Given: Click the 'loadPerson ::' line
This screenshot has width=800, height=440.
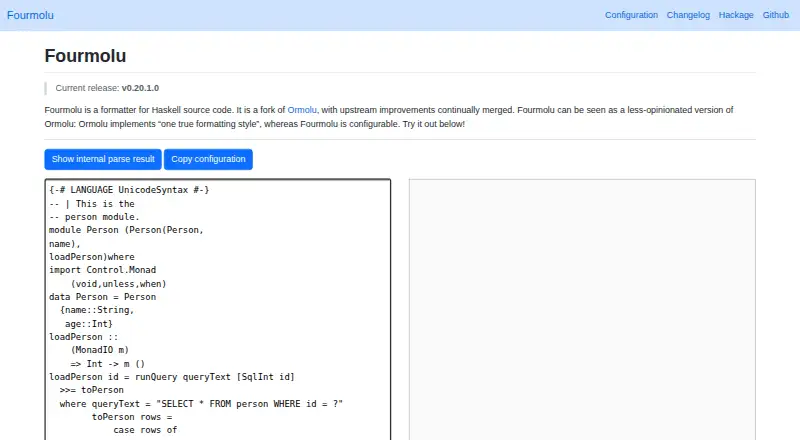Looking at the screenshot, I should pos(84,337).
